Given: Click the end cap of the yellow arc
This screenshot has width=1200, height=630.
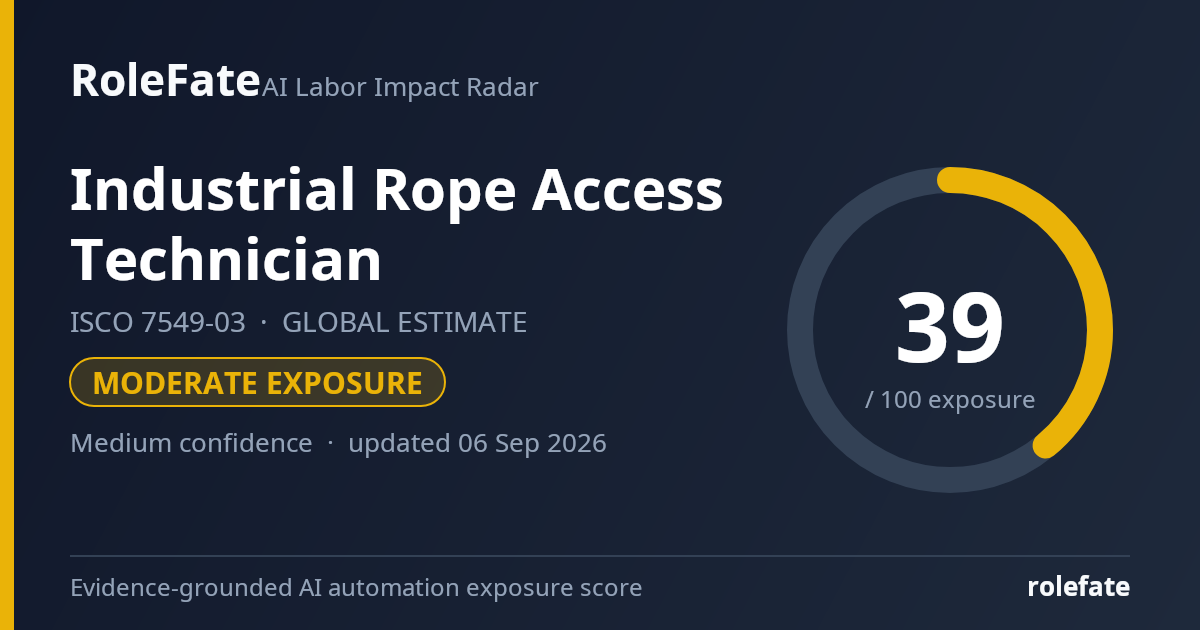Looking at the screenshot, I should [x=1046, y=445].
